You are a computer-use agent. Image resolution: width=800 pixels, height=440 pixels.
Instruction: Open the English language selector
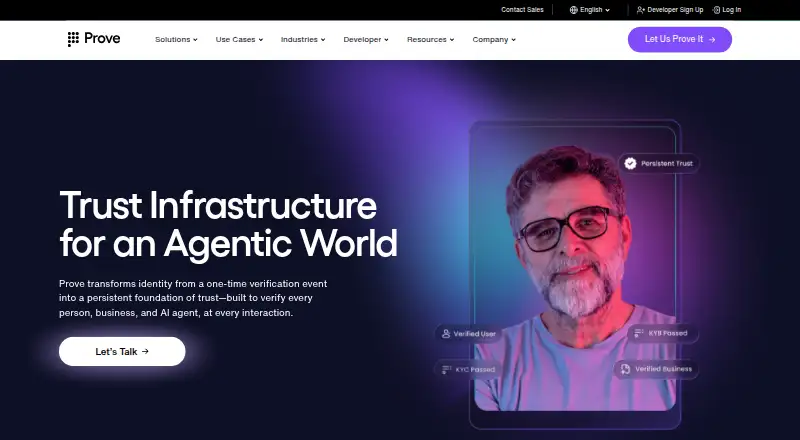(590, 10)
